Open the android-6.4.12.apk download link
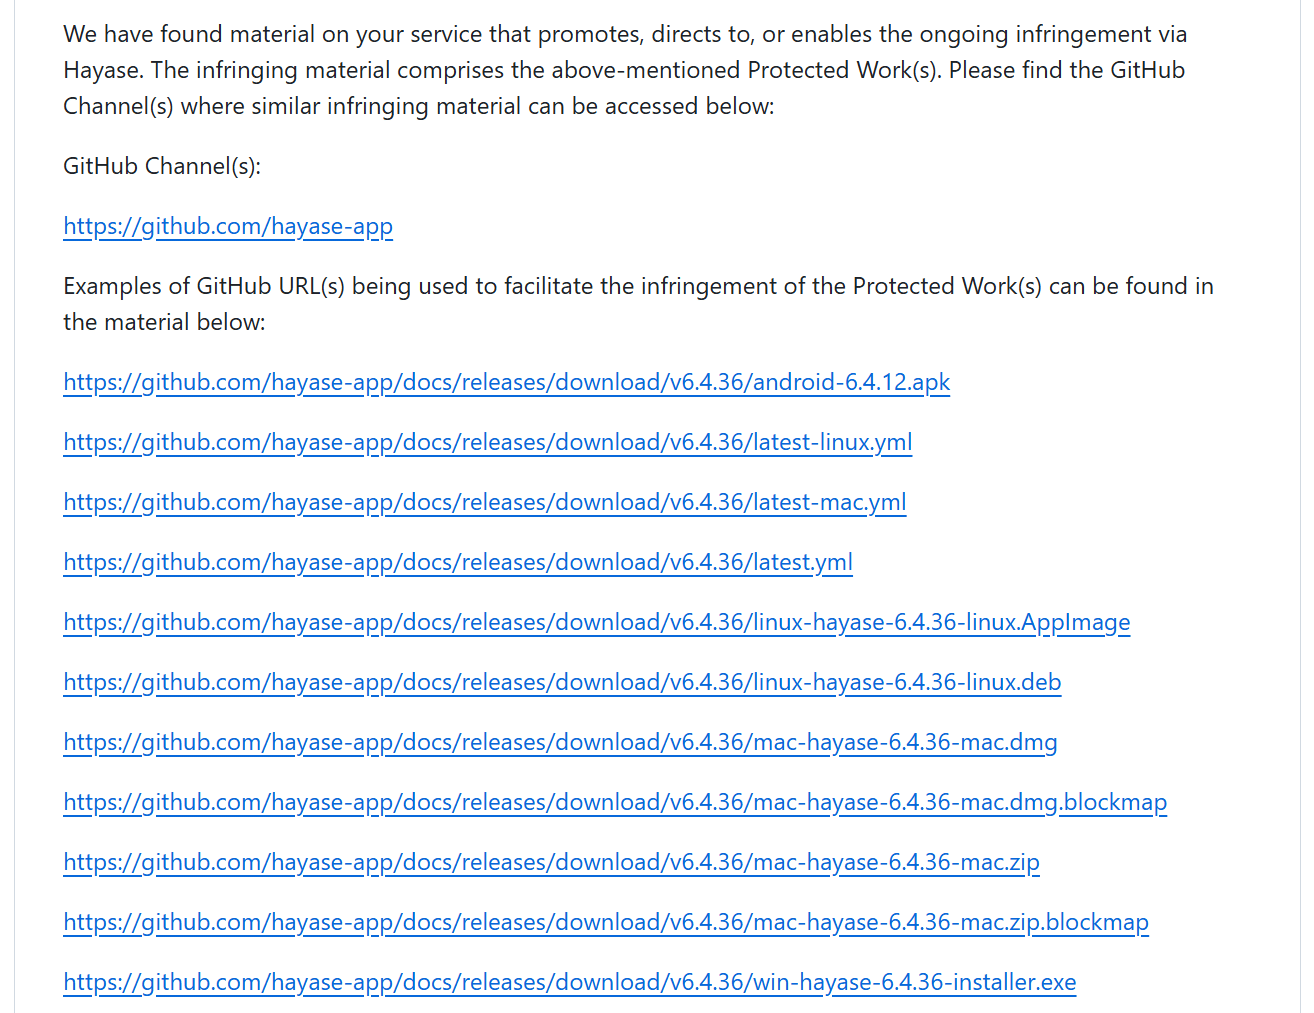The image size is (1314, 1013). (506, 382)
